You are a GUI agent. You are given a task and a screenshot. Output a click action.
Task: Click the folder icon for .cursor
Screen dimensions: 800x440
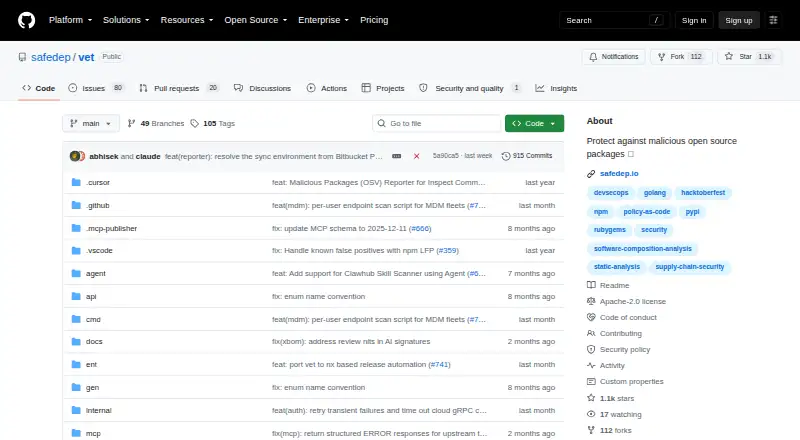point(76,182)
